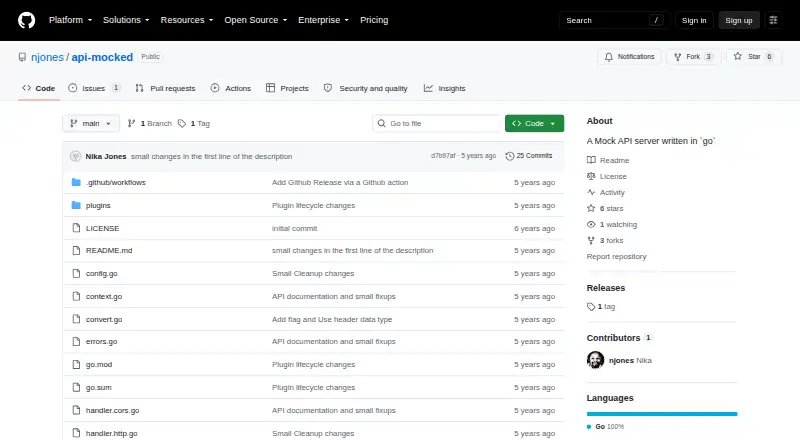Expand the Platform menu
This screenshot has width=800, height=440.
point(70,20)
